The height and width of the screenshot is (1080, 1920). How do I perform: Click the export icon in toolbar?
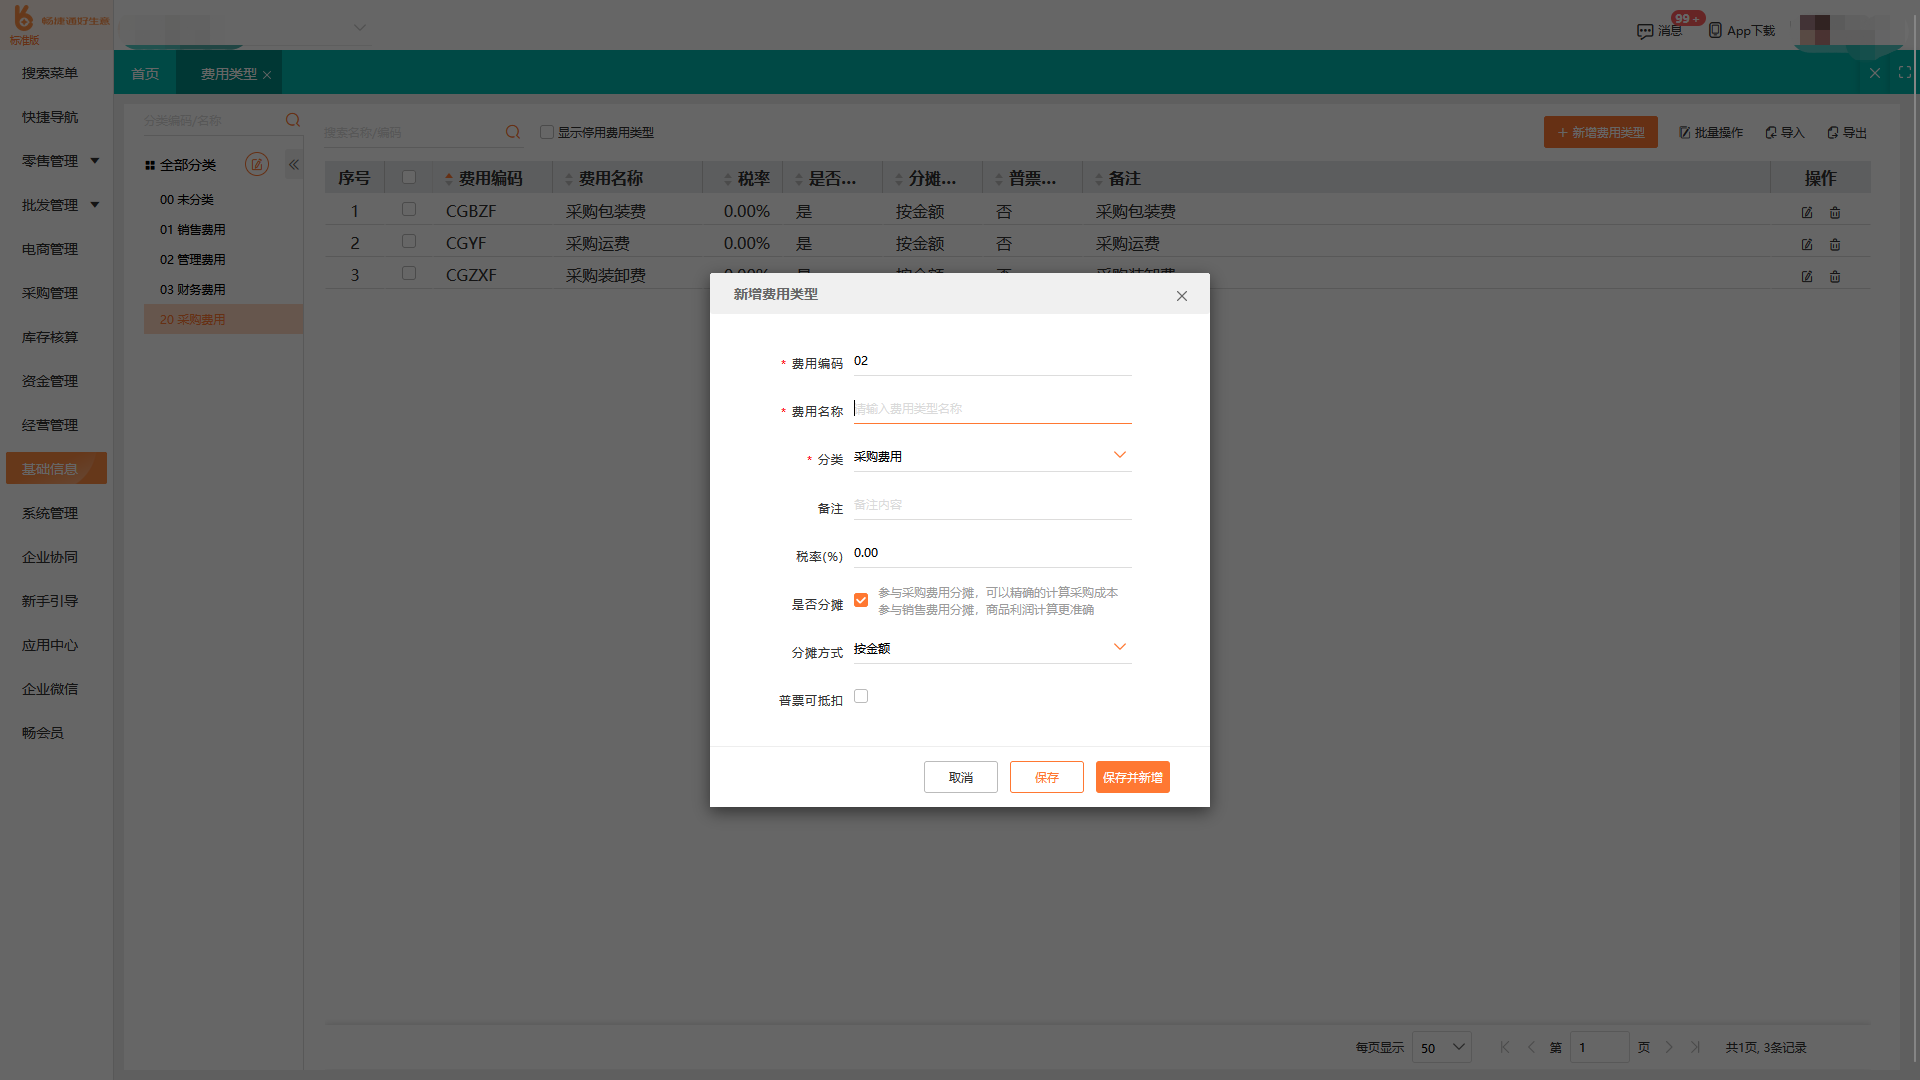(x=1846, y=132)
